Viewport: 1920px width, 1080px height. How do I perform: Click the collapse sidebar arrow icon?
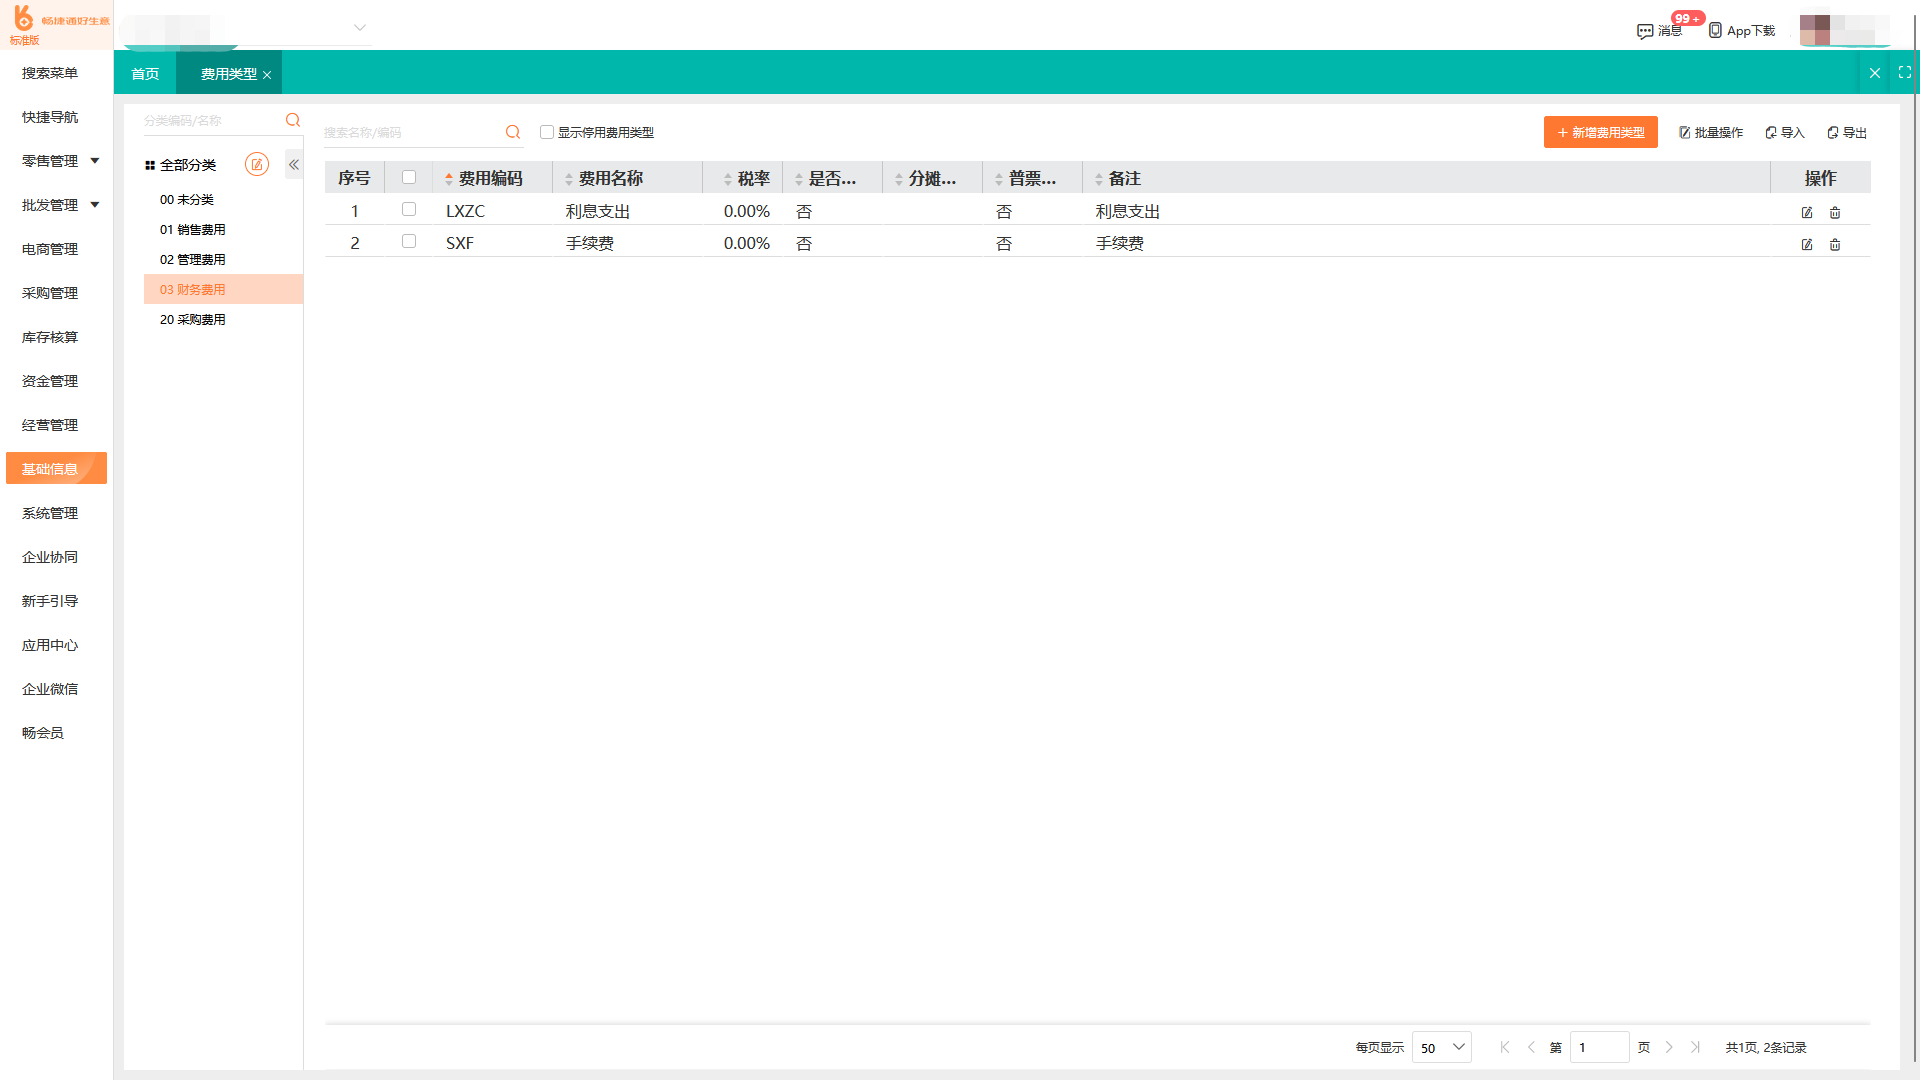coord(294,164)
